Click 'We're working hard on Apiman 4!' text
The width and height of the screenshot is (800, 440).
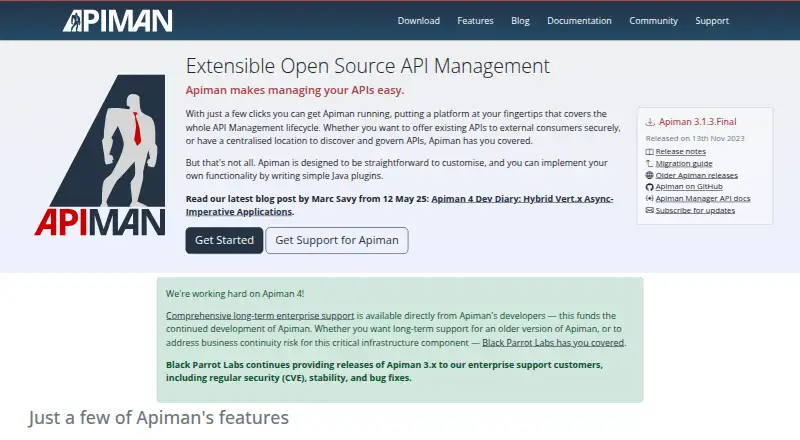coord(235,294)
